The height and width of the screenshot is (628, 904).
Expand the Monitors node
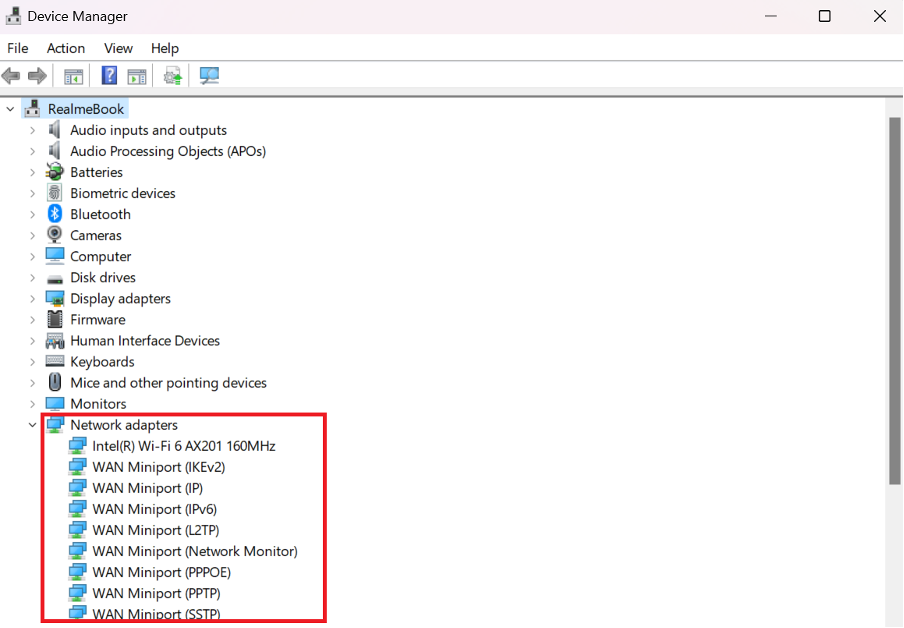pos(32,404)
